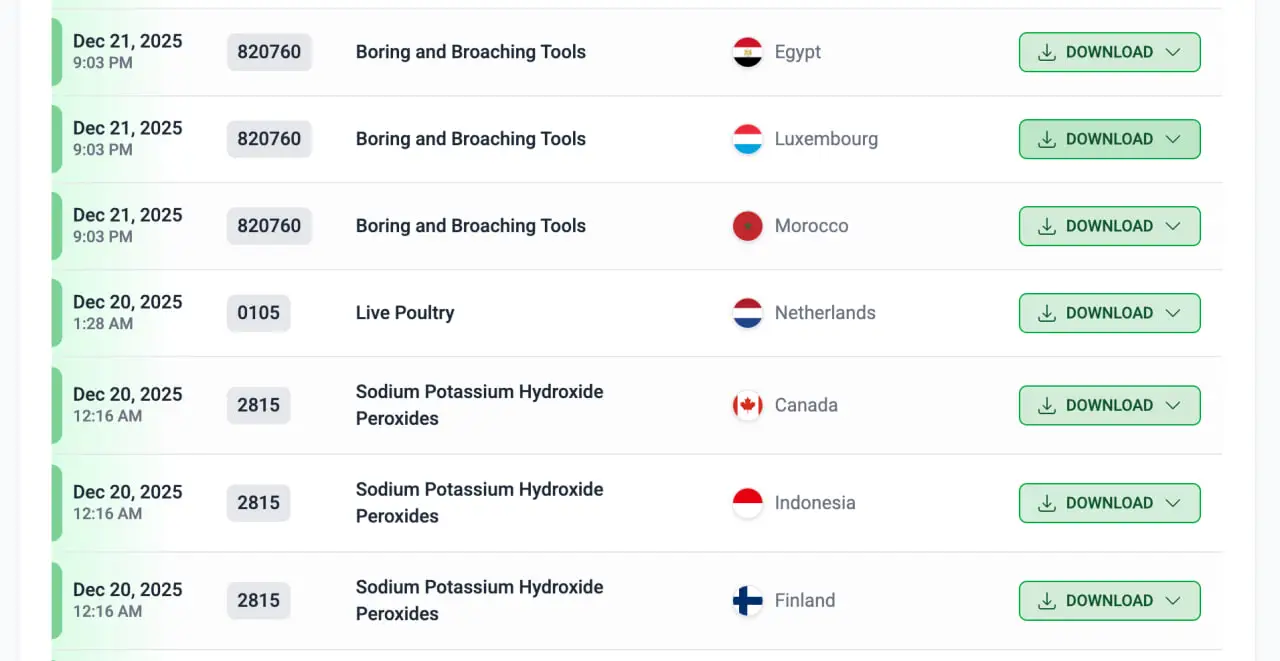Click 2815 code badge in Canada row

(x=259, y=406)
